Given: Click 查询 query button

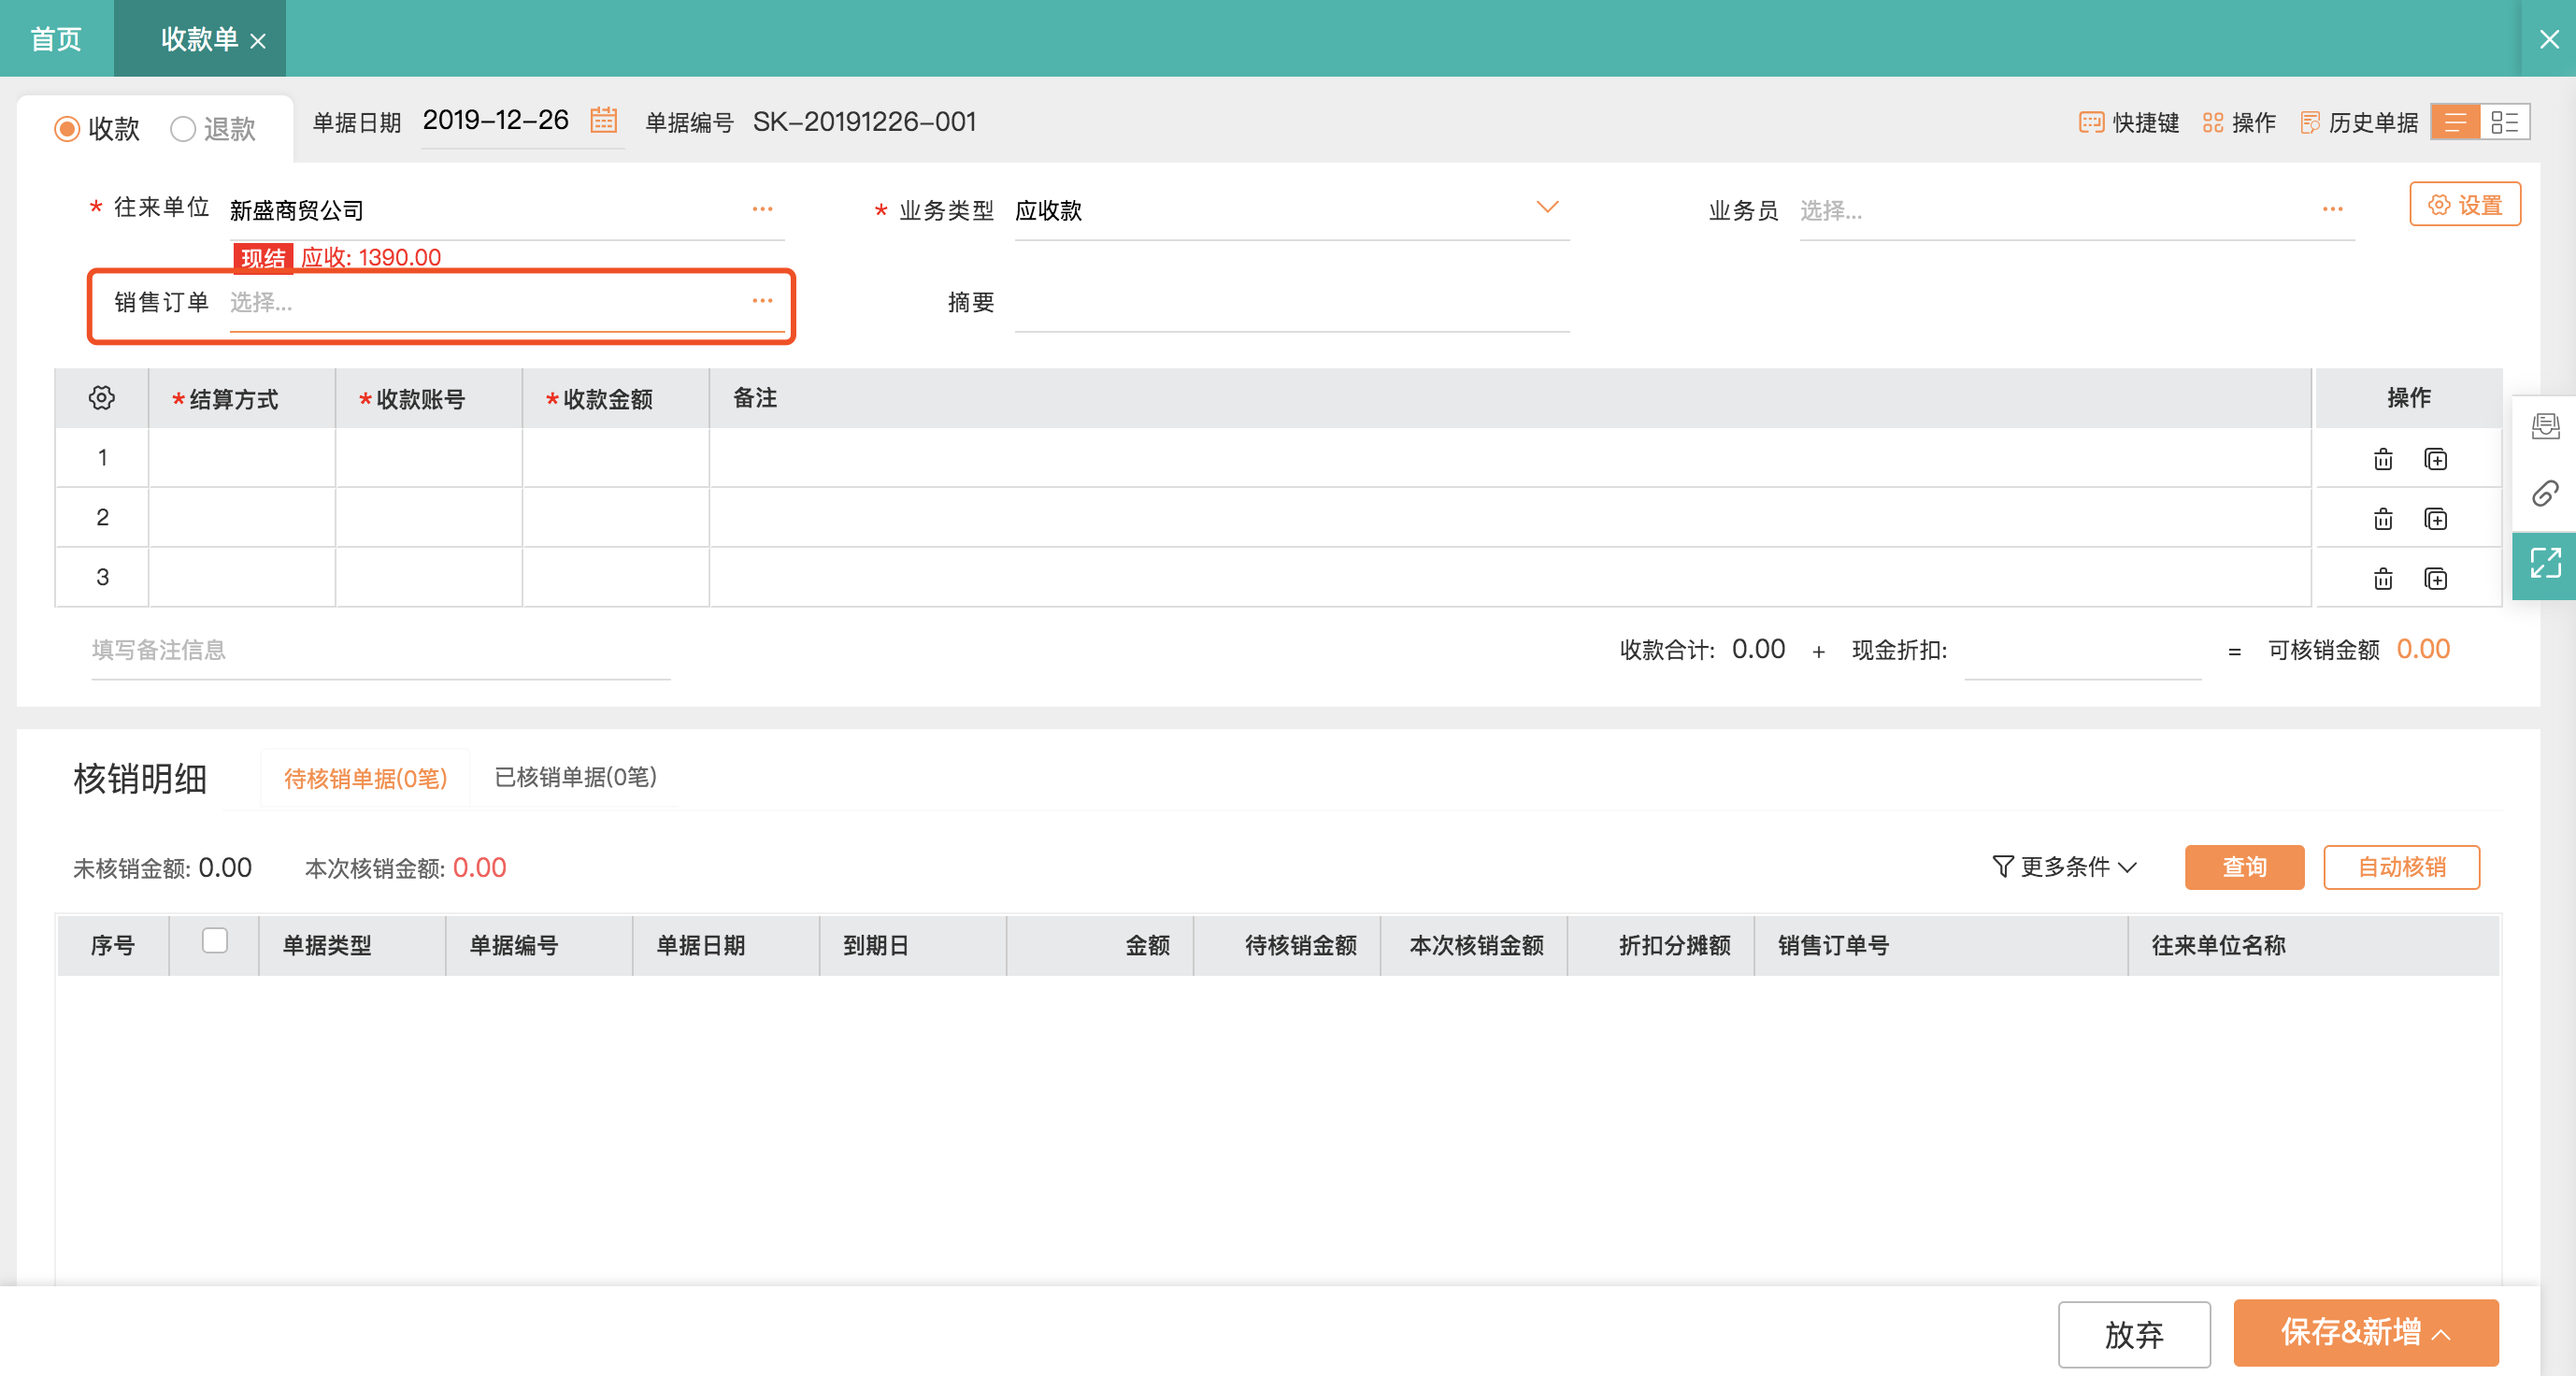Looking at the screenshot, I should point(2244,867).
